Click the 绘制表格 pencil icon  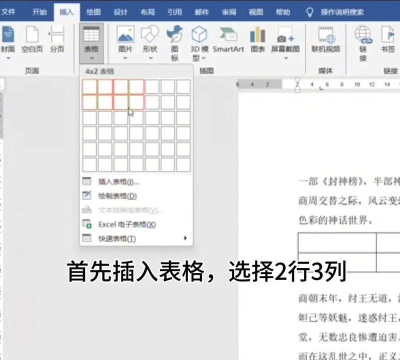click(87, 195)
